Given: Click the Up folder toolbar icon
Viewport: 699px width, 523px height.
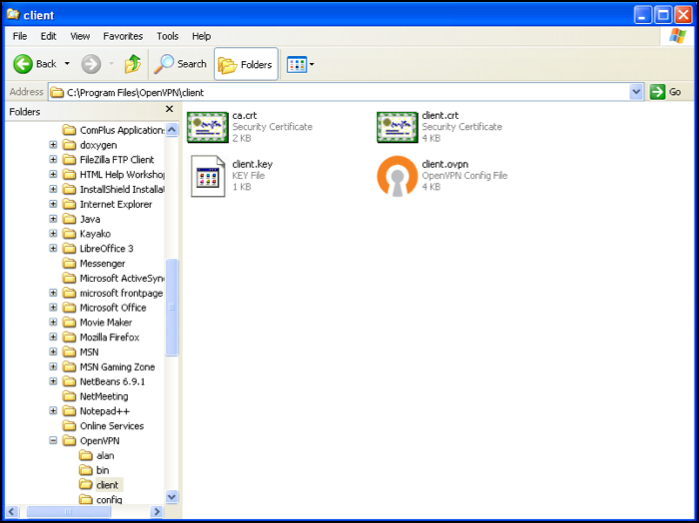Looking at the screenshot, I should pos(132,64).
